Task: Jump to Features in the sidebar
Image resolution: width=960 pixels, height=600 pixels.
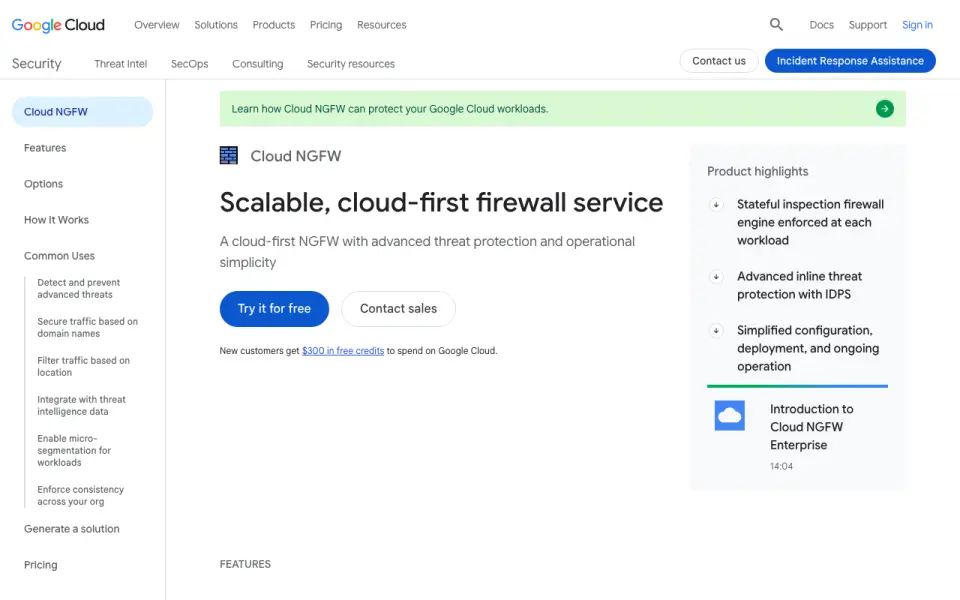Action: [45, 148]
